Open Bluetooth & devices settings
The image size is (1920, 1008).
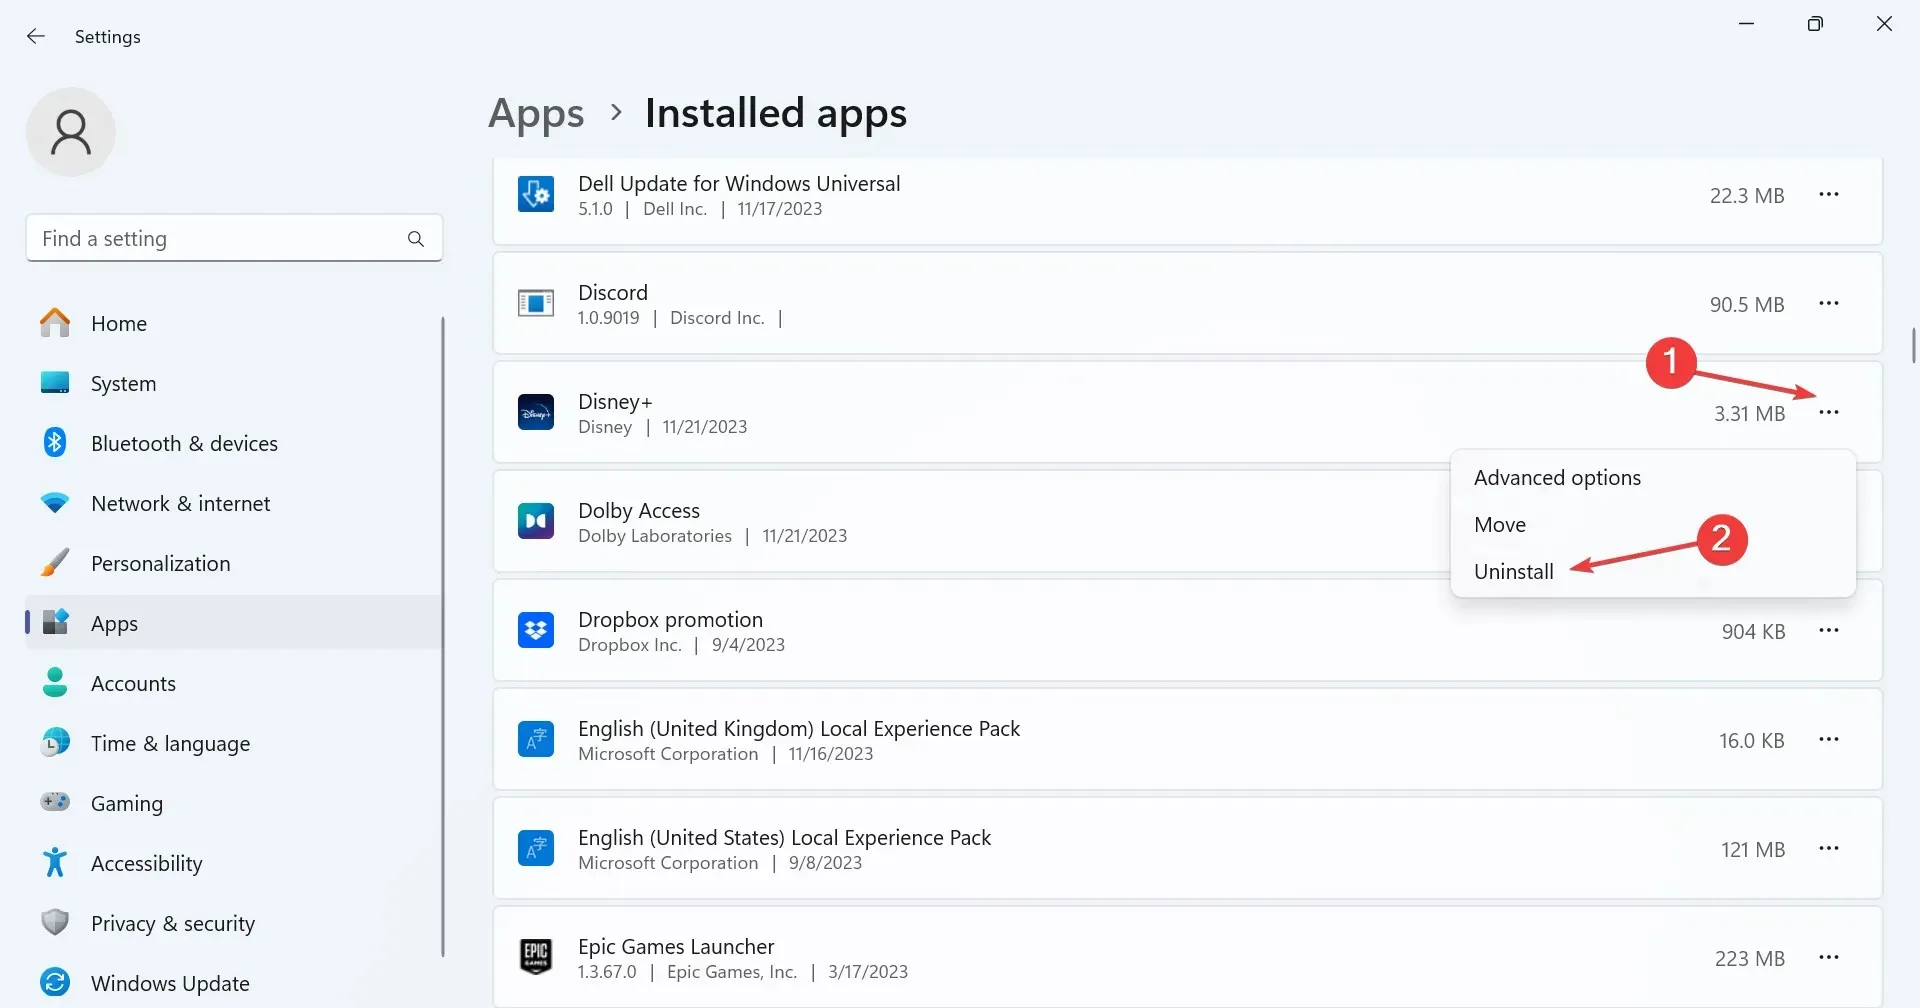pyautogui.click(x=234, y=443)
